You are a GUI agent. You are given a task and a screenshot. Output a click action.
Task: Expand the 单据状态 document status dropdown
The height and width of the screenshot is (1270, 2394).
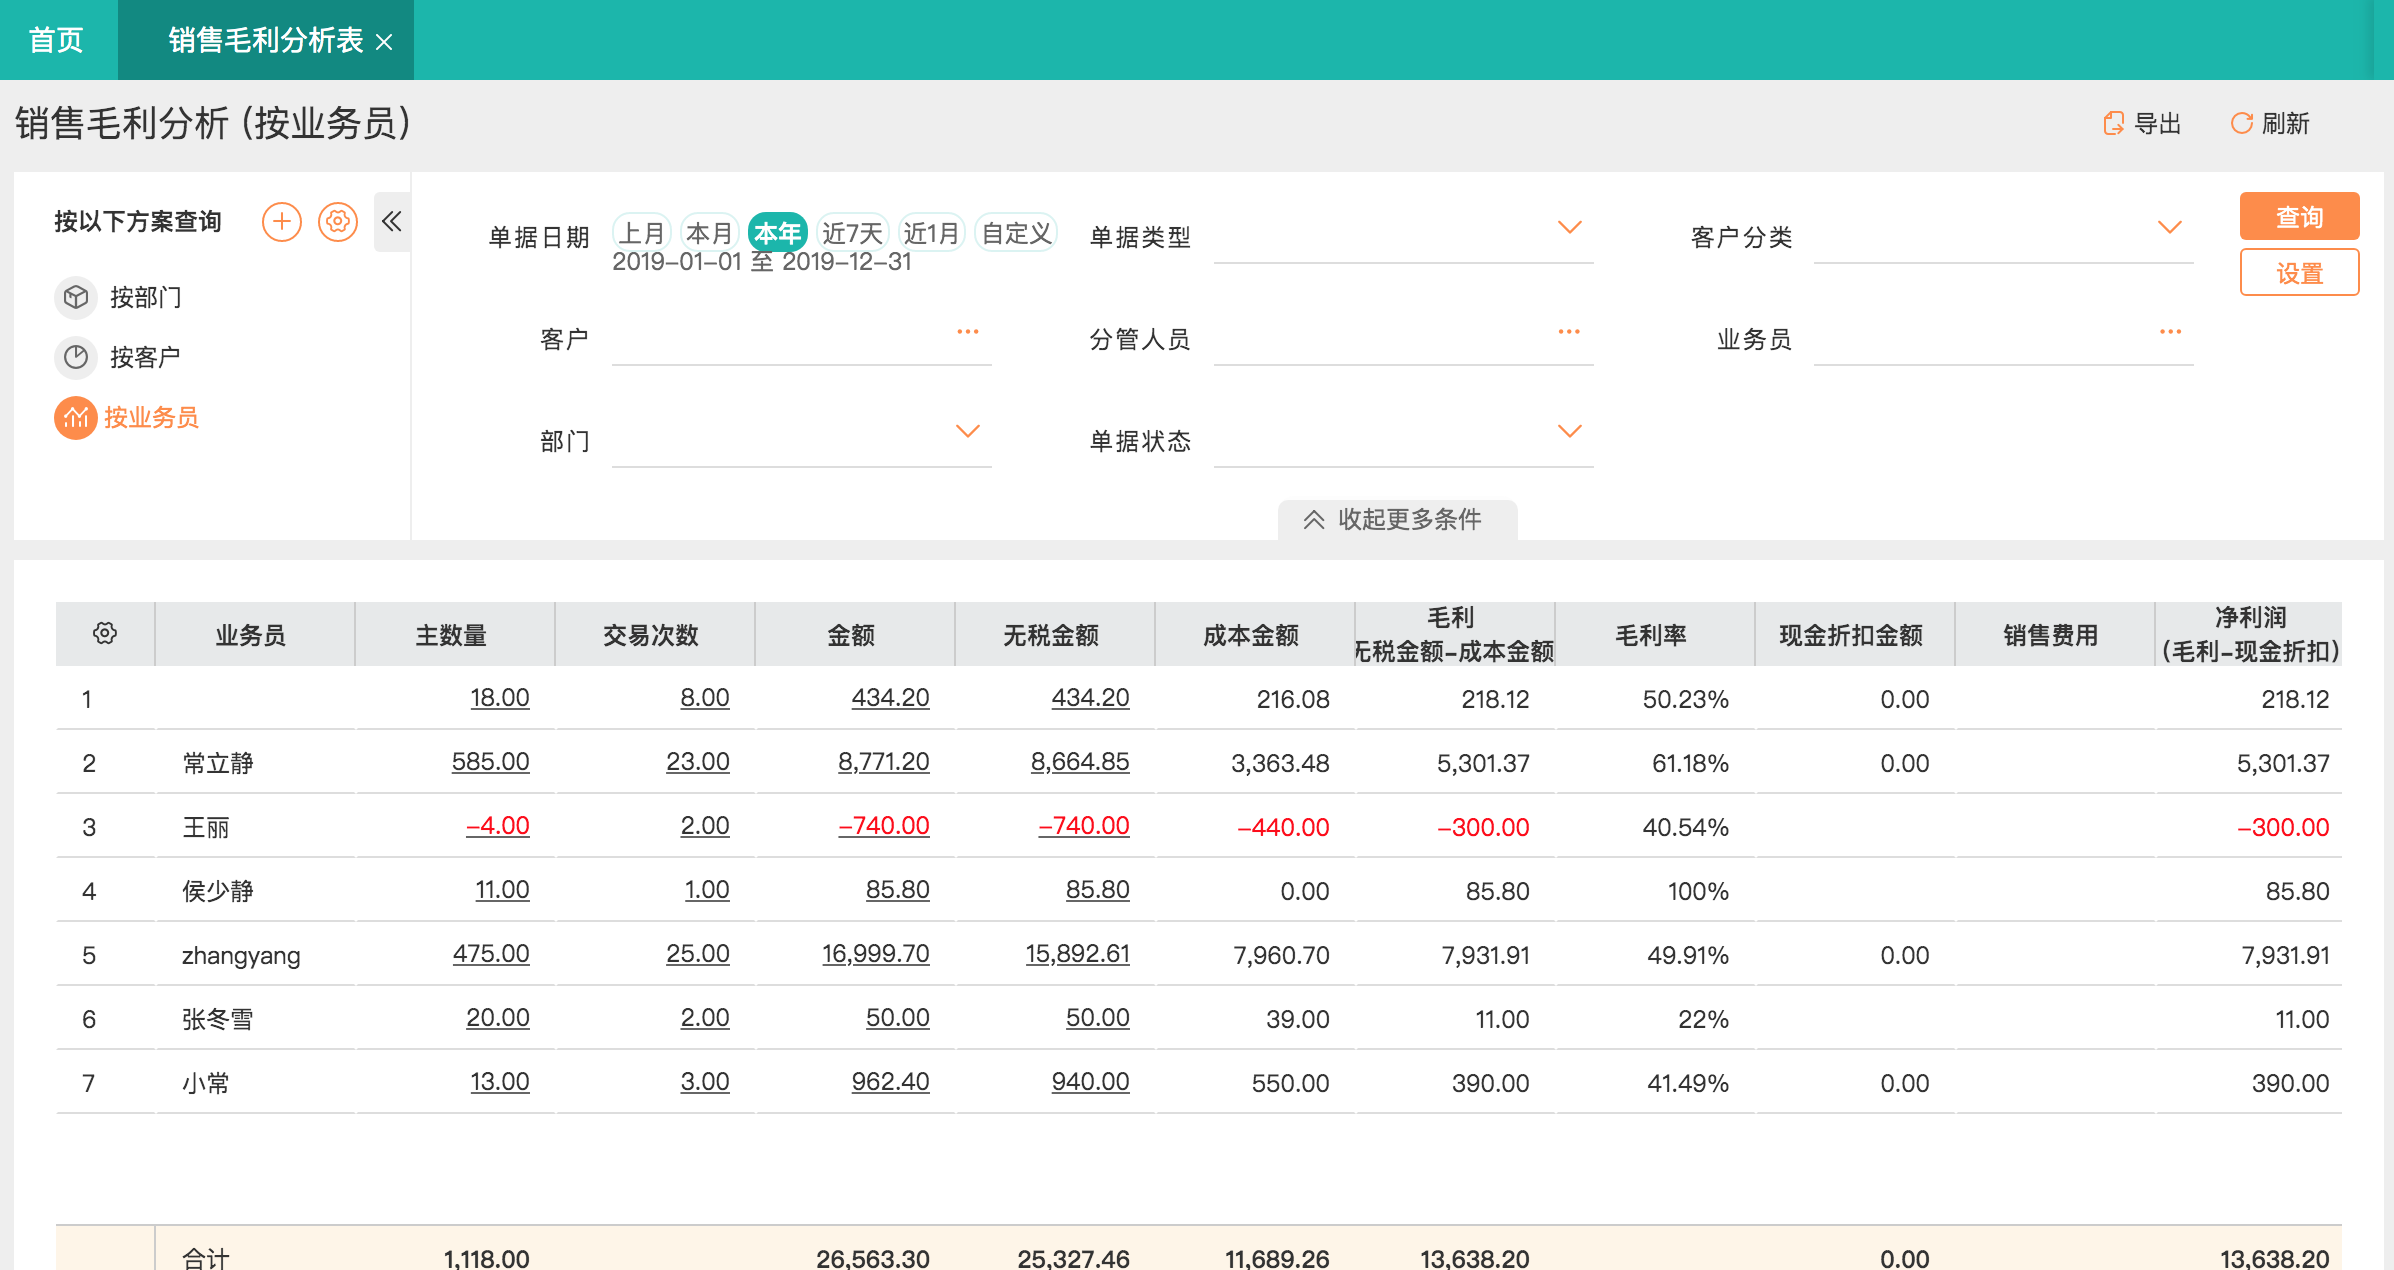point(1566,440)
